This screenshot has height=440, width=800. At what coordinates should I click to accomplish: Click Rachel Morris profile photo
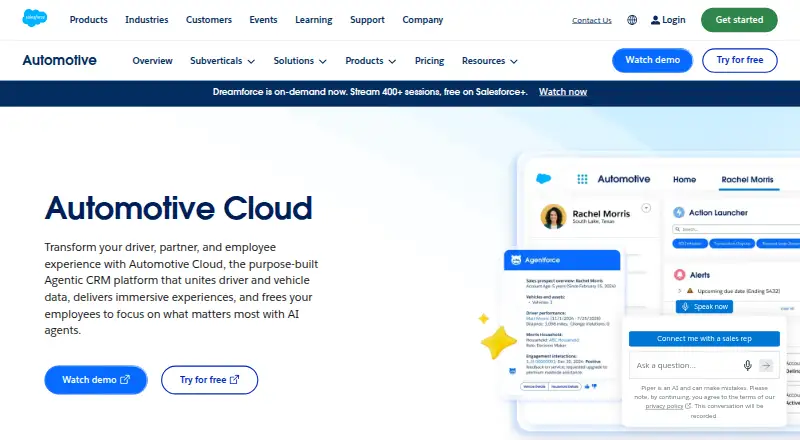click(554, 216)
